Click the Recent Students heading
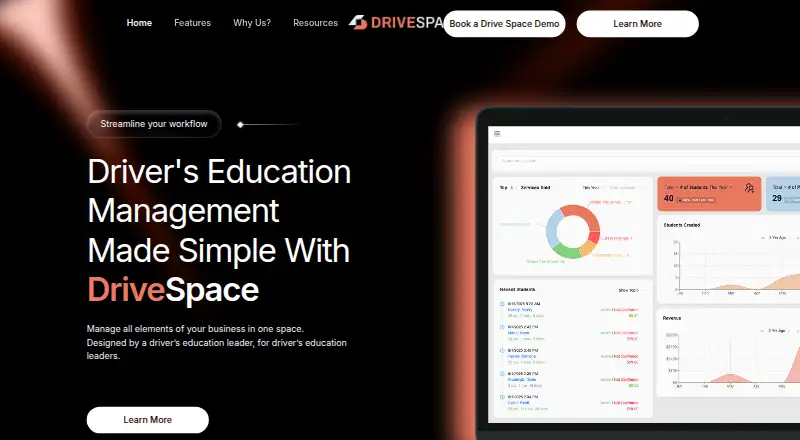 click(517, 289)
